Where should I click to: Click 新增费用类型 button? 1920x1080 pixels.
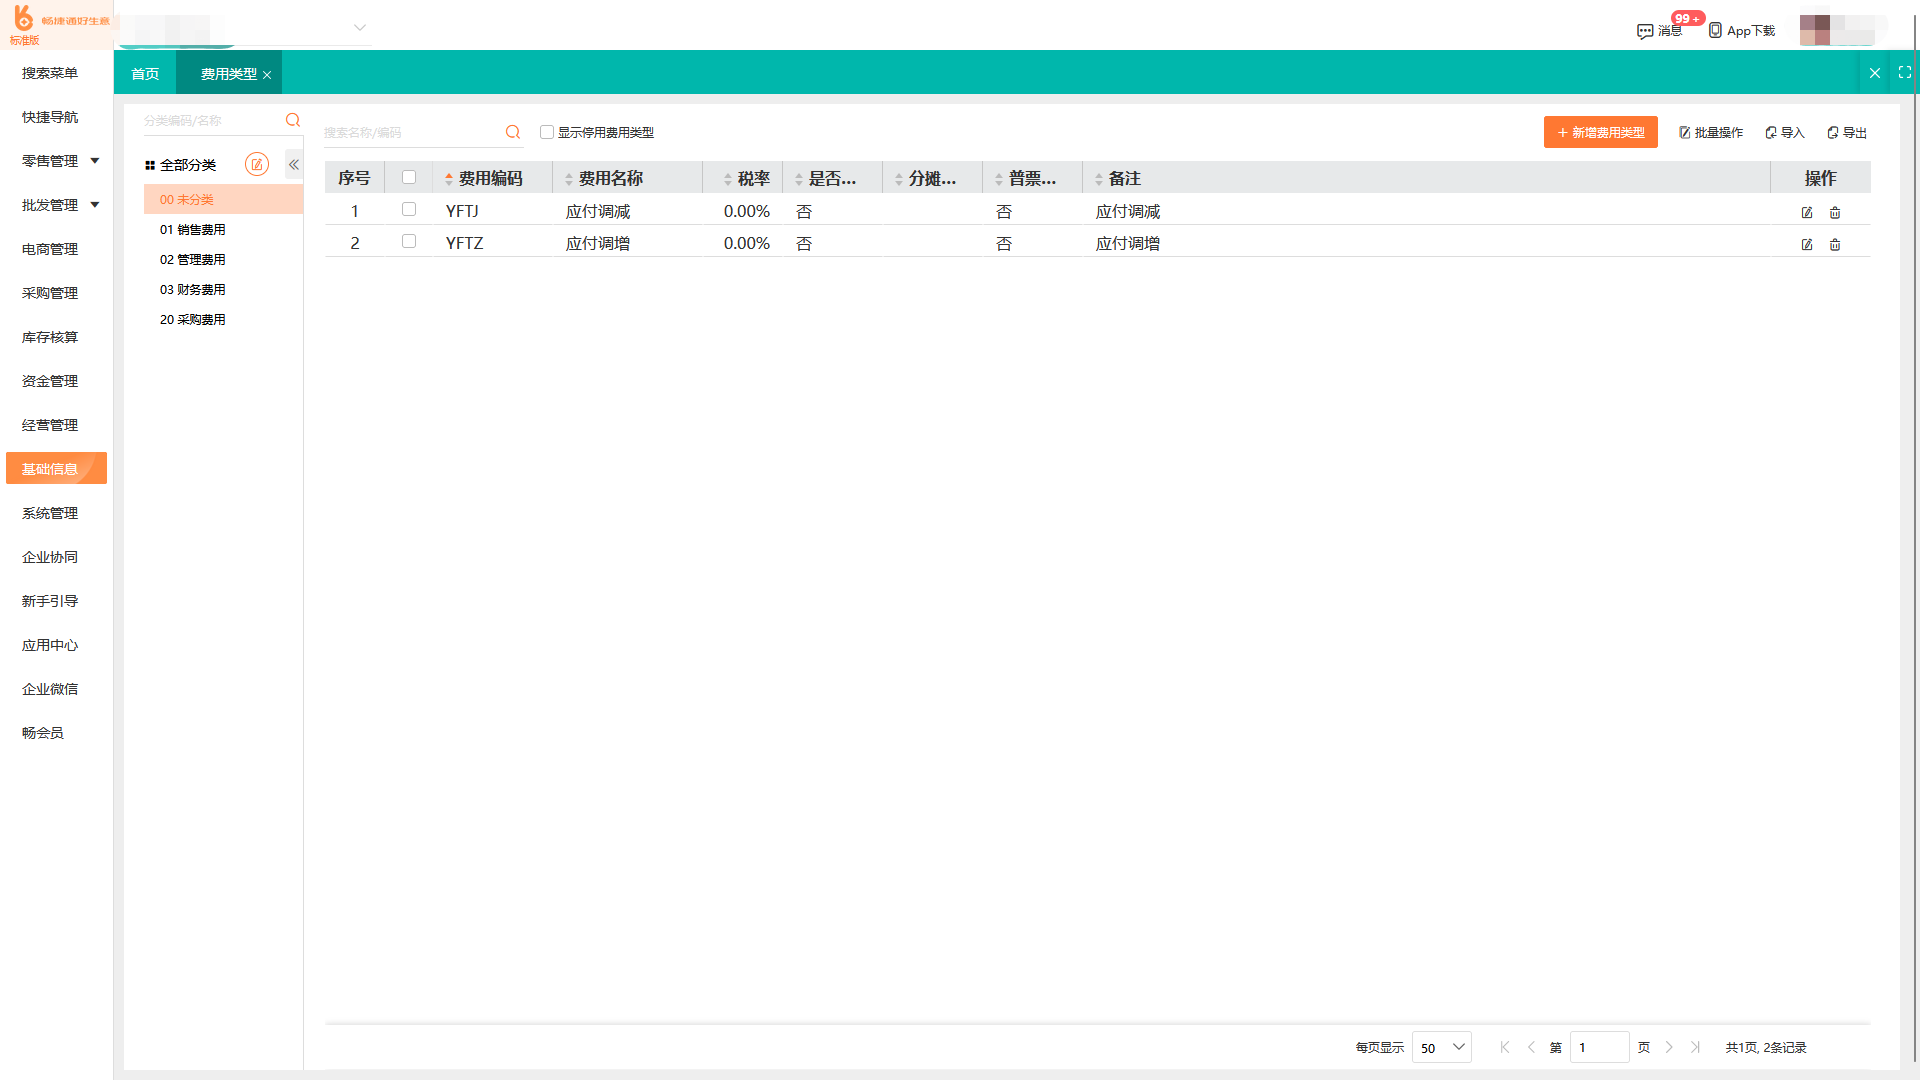click(x=1601, y=132)
